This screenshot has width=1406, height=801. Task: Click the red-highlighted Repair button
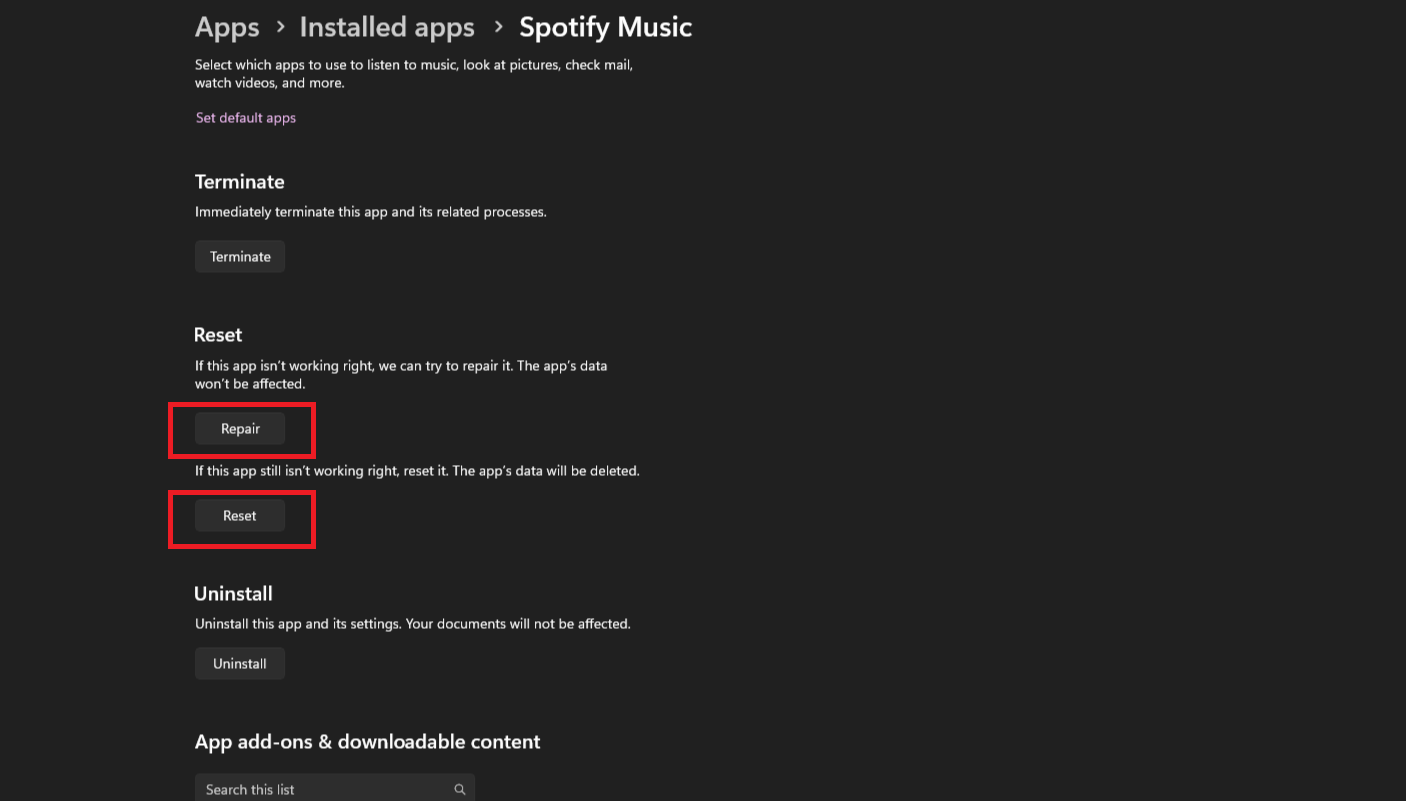pos(241,428)
